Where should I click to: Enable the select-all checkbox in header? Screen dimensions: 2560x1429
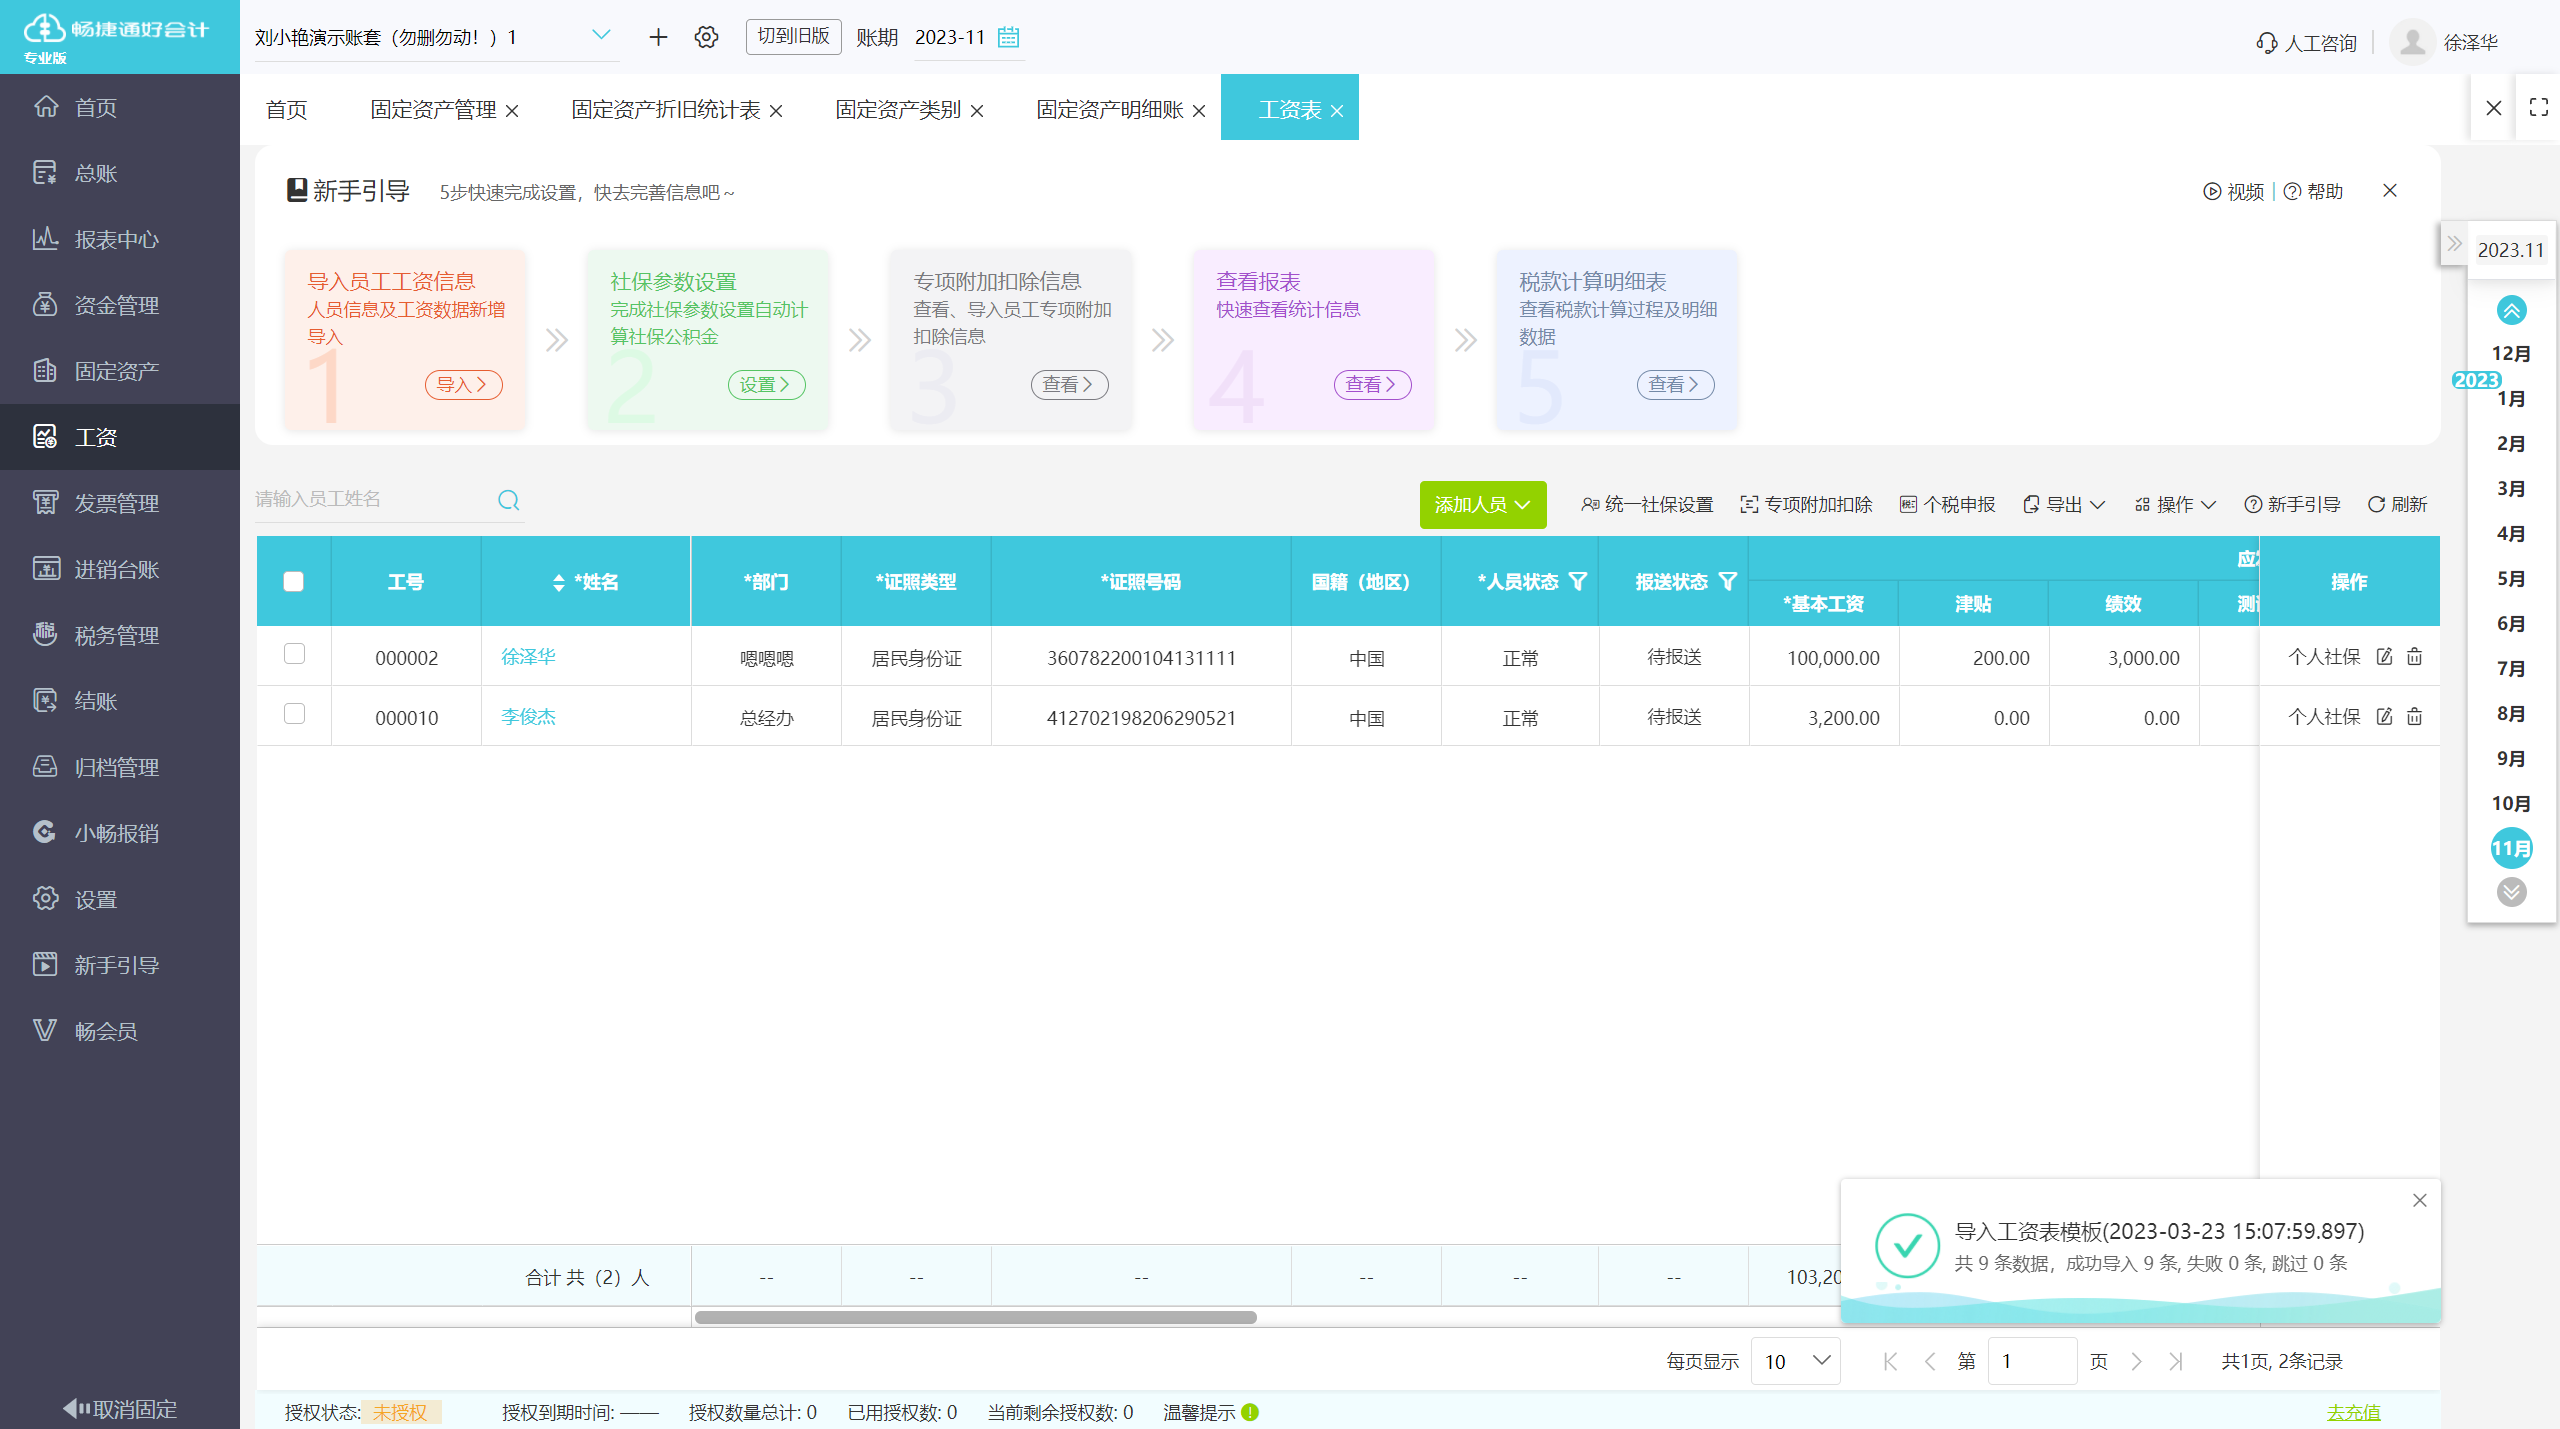[x=294, y=582]
